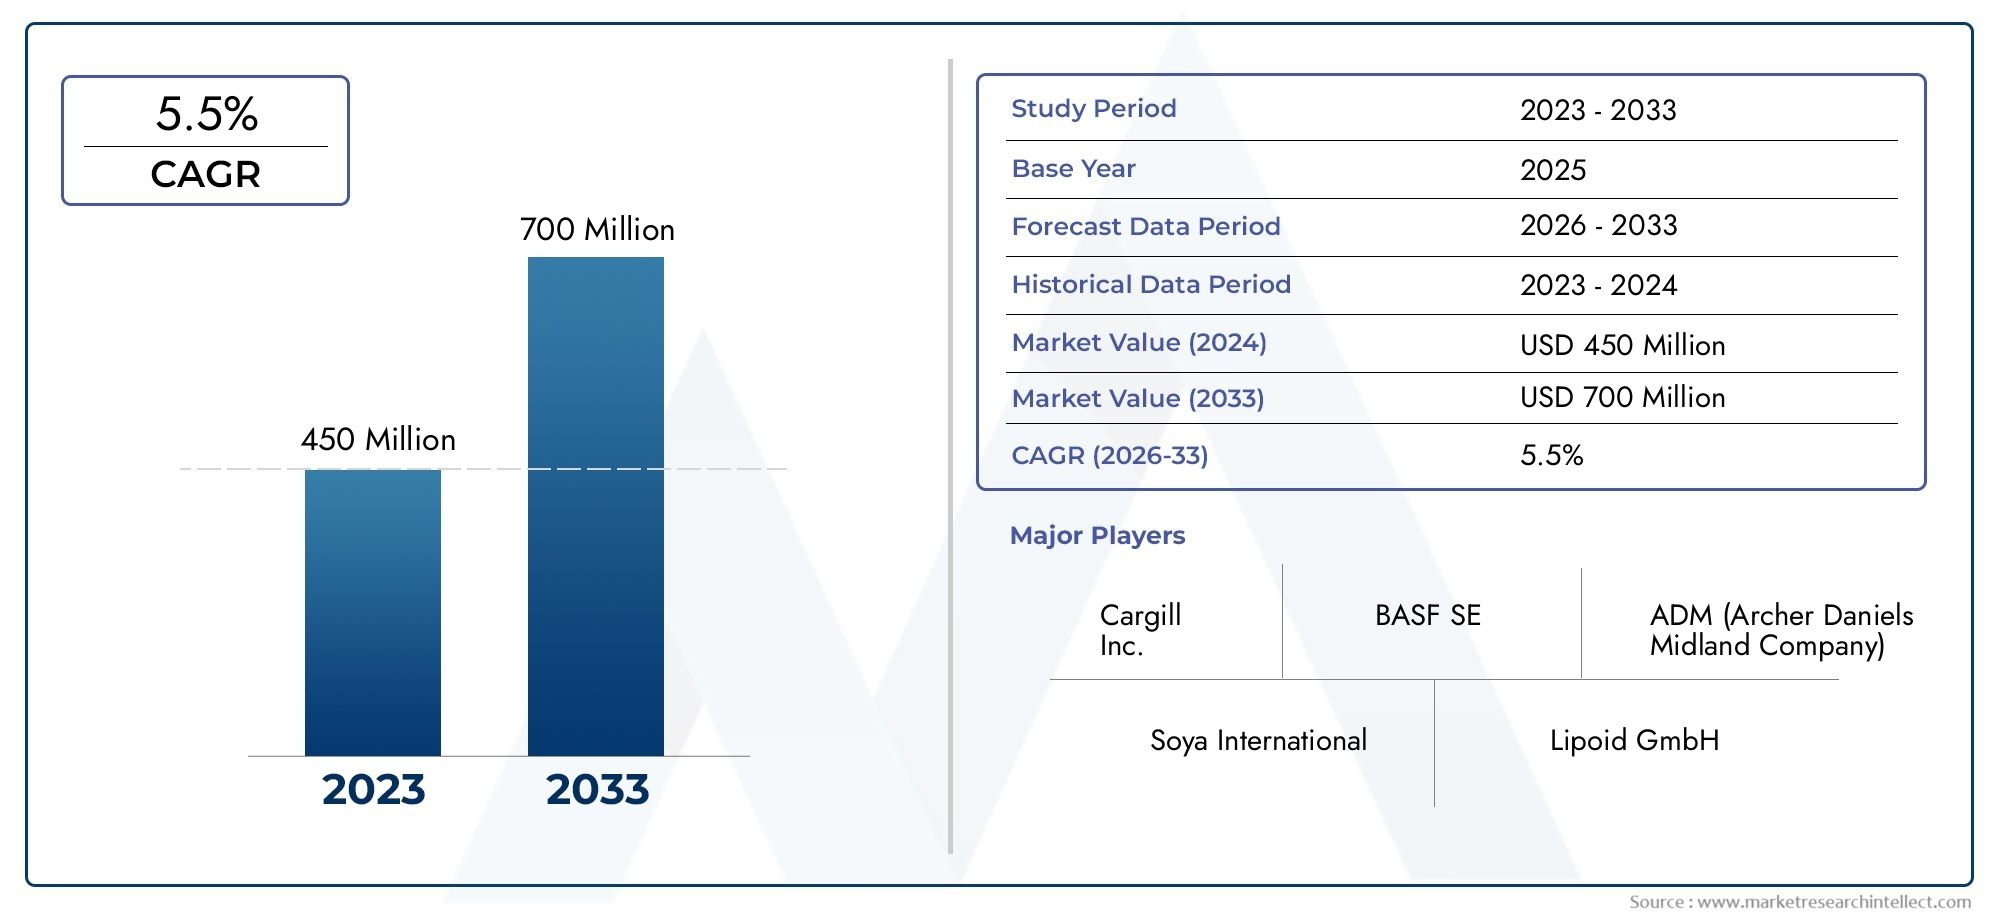Click the Major Players heading
This screenshot has width=2000, height=917.
[x=1097, y=535]
